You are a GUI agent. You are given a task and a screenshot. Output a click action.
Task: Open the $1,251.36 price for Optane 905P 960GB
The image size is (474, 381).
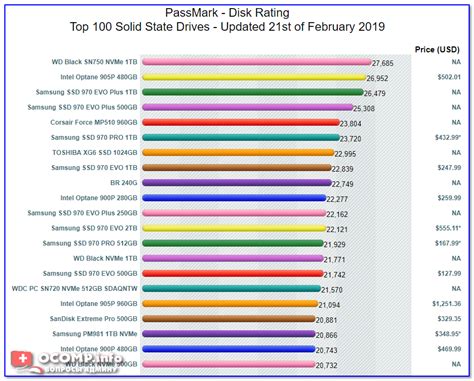tap(447, 304)
